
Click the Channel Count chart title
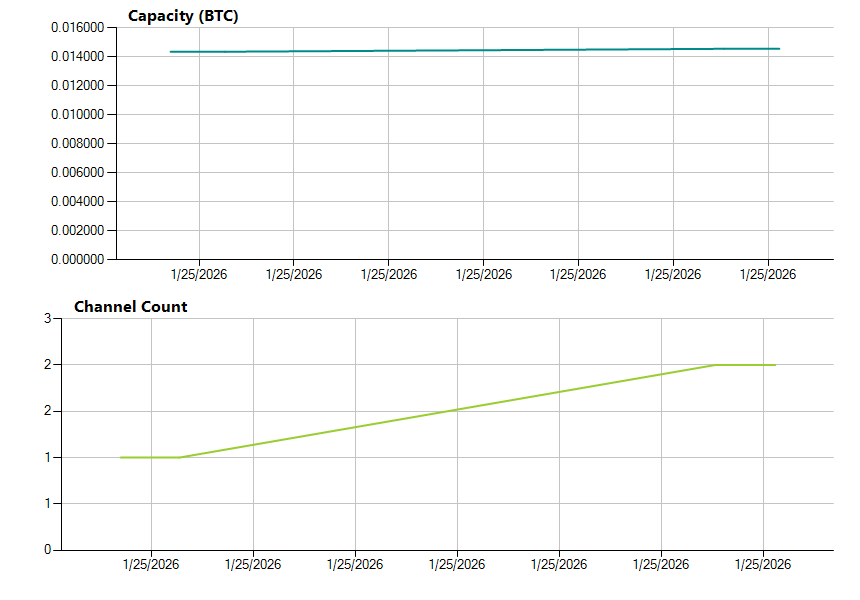pos(130,307)
